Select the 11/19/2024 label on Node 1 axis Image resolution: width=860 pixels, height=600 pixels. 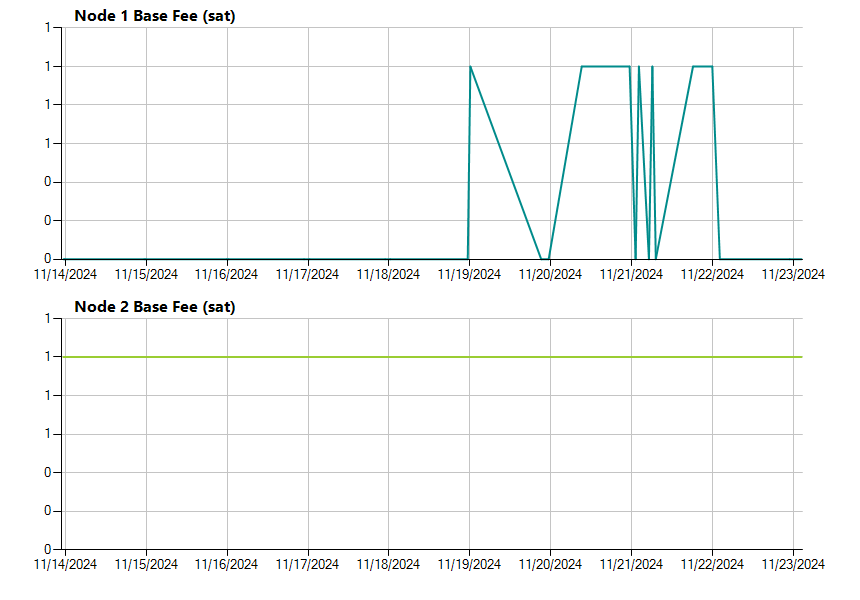pyautogui.click(x=470, y=274)
